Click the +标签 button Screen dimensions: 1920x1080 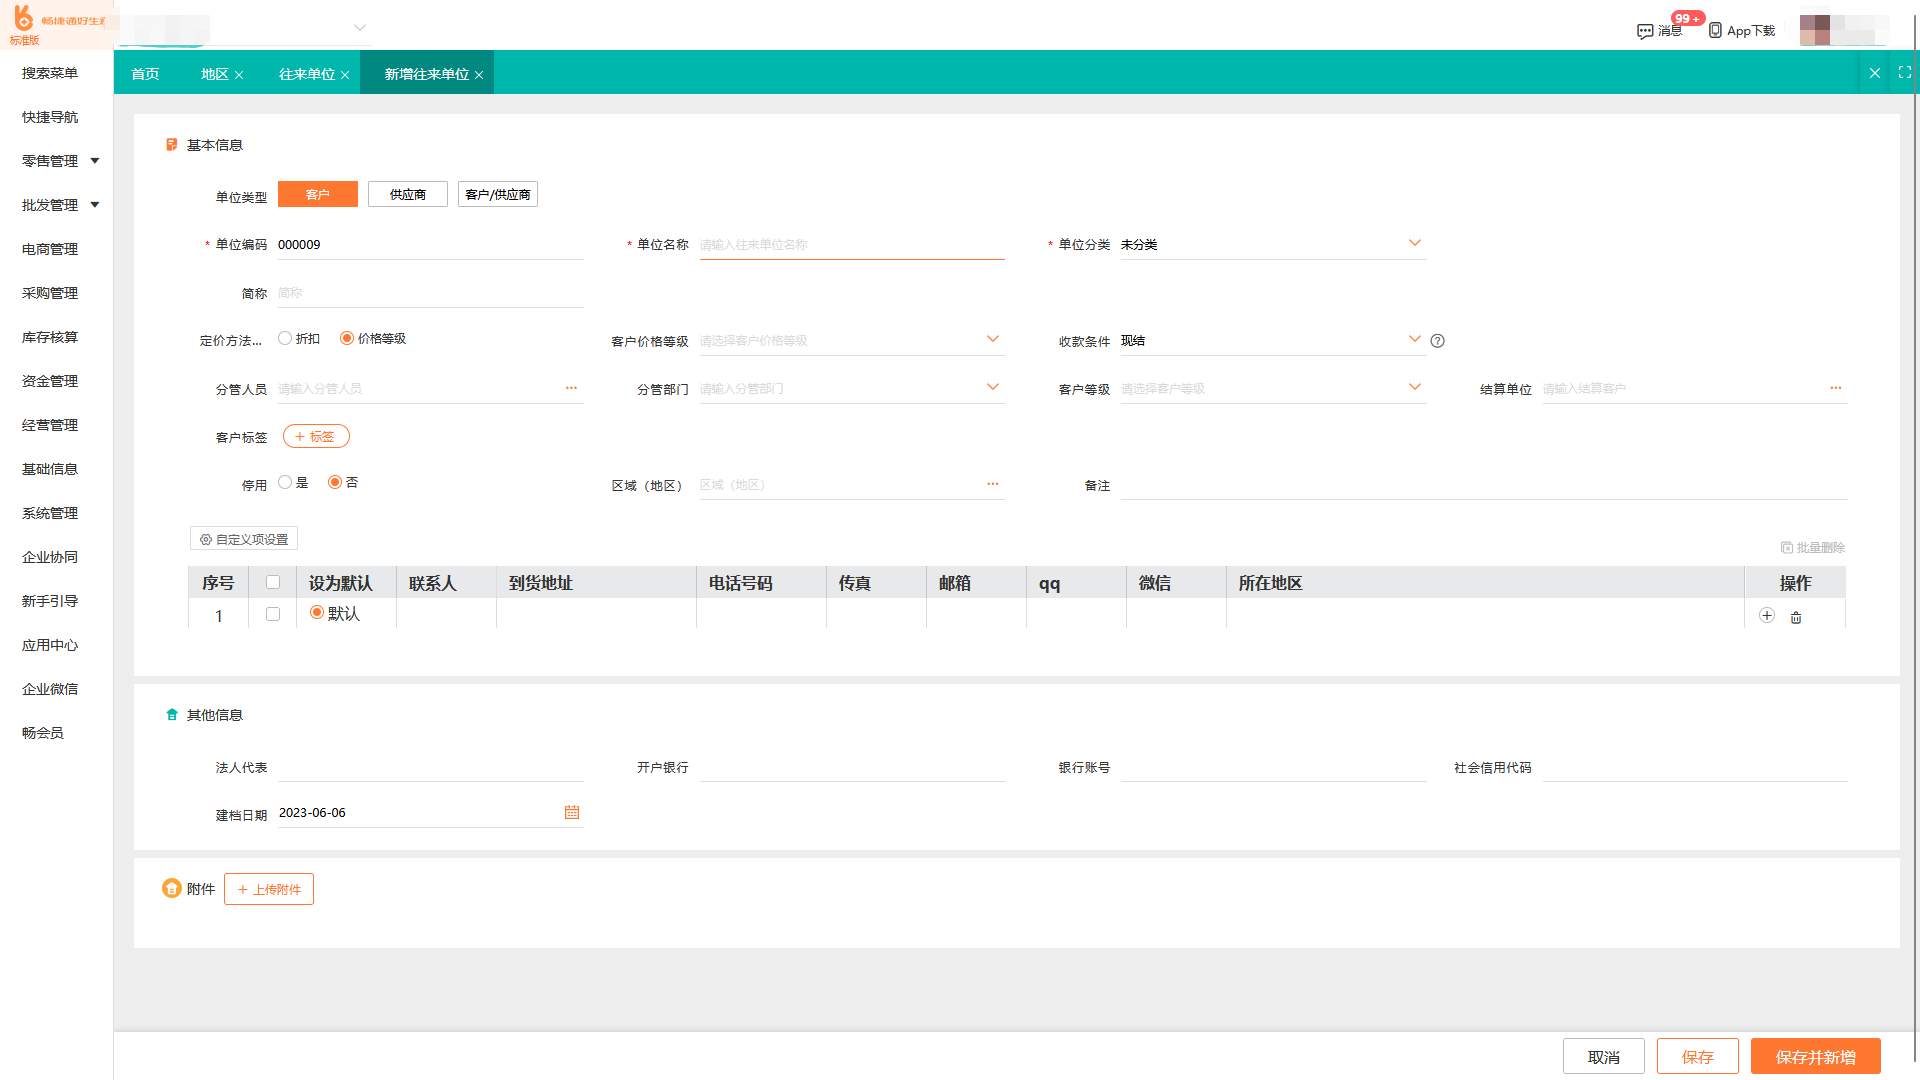click(x=315, y=435)
